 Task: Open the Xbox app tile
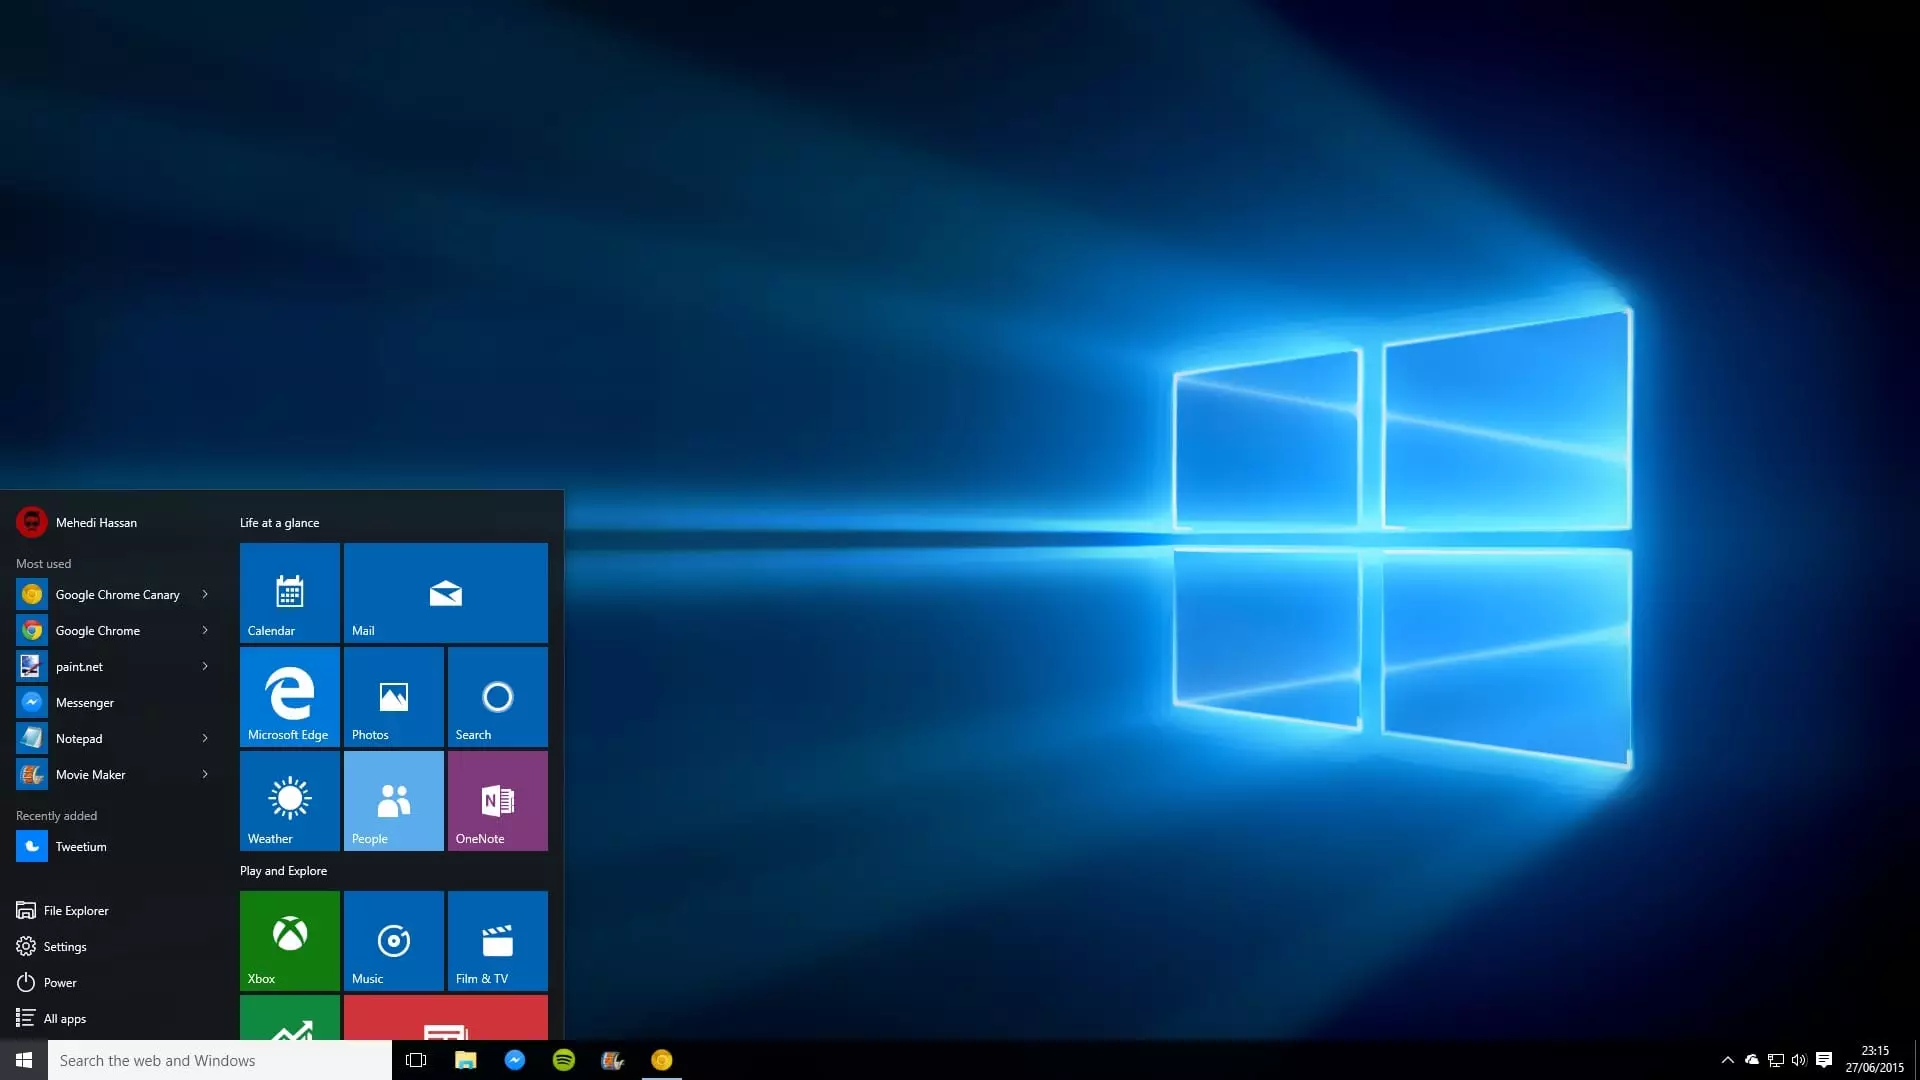coord(290,940)
